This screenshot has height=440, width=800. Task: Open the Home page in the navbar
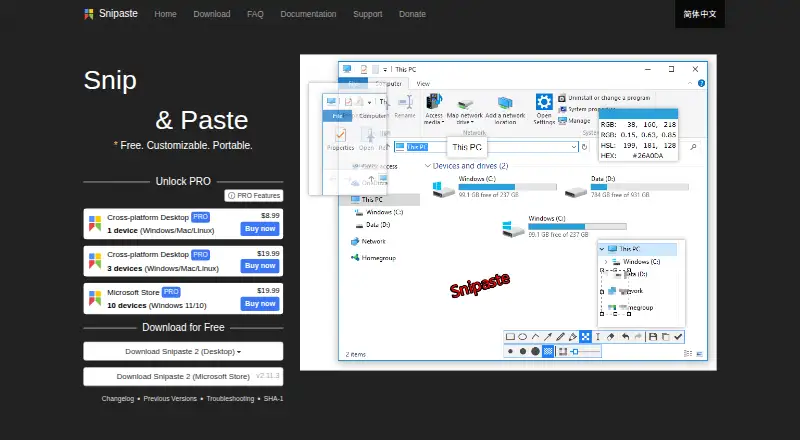pyautogui.click(x=165, y=14)
